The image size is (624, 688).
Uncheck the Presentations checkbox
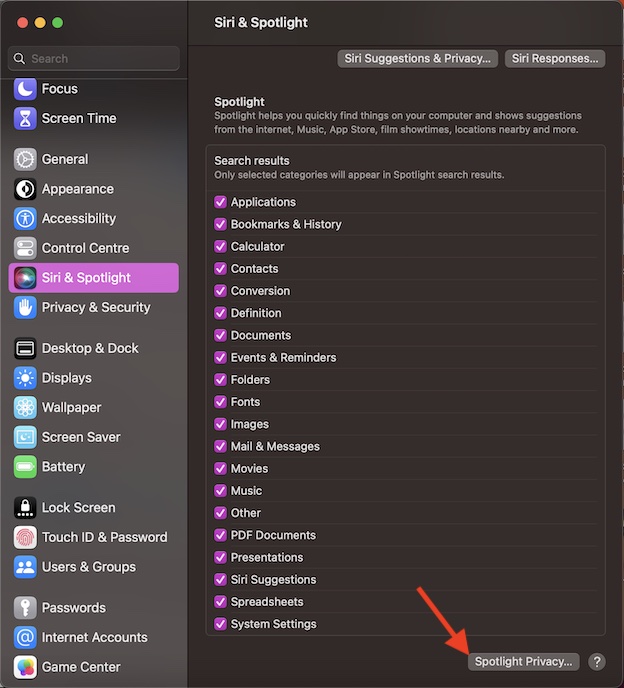tap(220, 557)
